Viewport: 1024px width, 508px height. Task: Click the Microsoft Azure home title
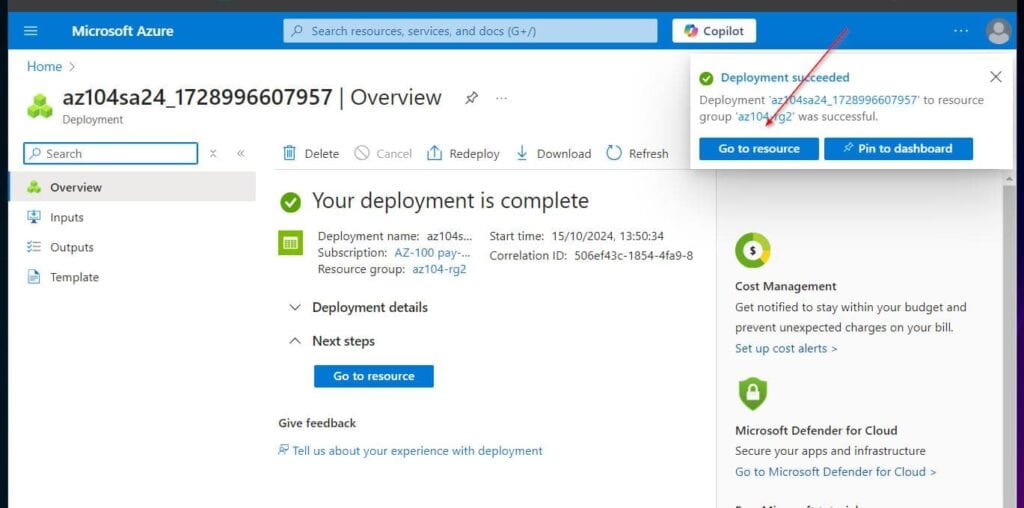point(122,31)
